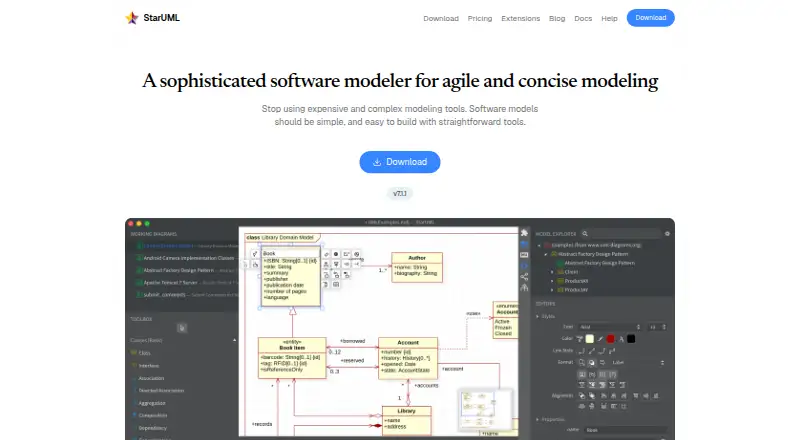Toggle the third Format icon before Label dropdown
The image size is (800, 440).
pyautogui.click(x=603, y=362)
